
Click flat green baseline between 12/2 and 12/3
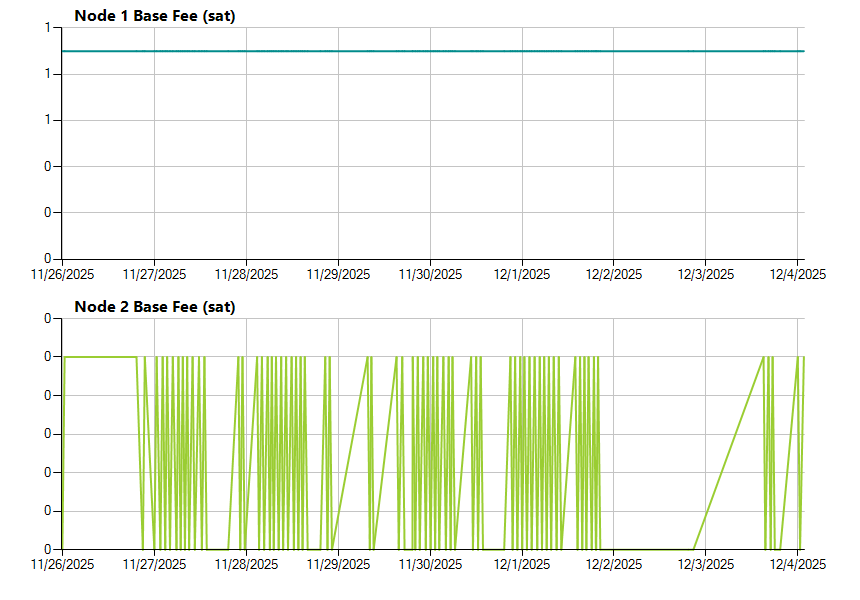(650, 549)
